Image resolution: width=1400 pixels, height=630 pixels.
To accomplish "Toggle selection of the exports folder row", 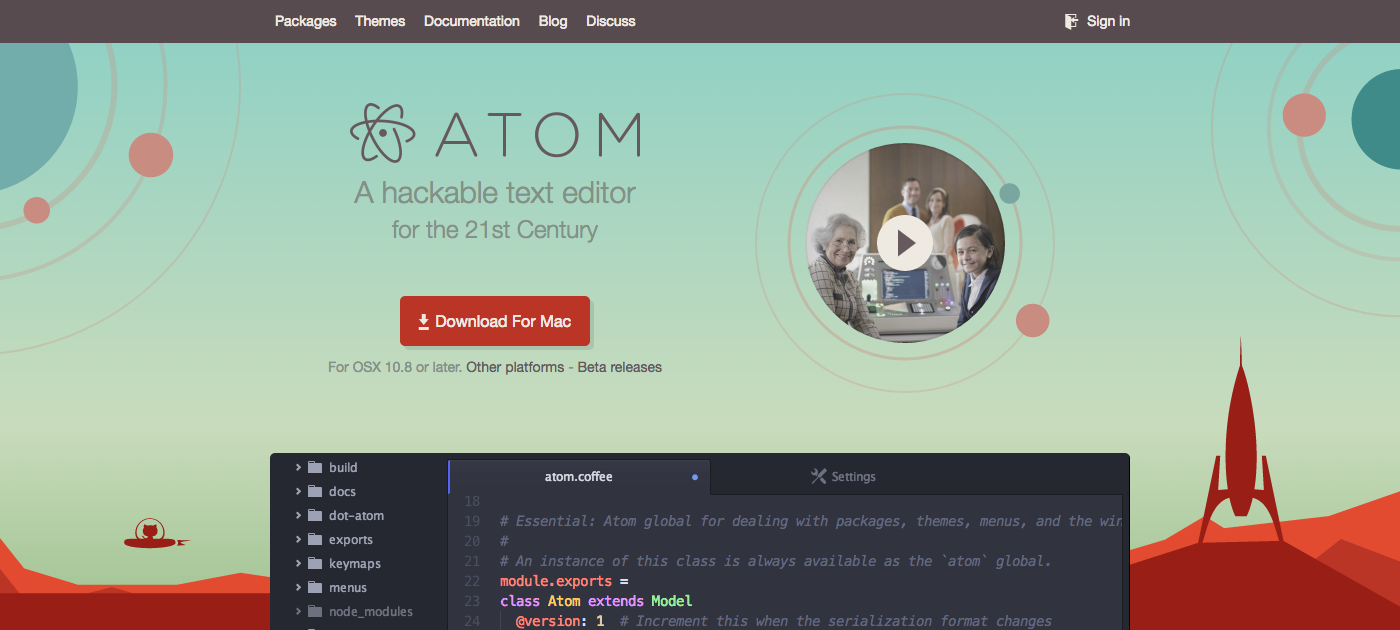I will click(x=351, y=539).
